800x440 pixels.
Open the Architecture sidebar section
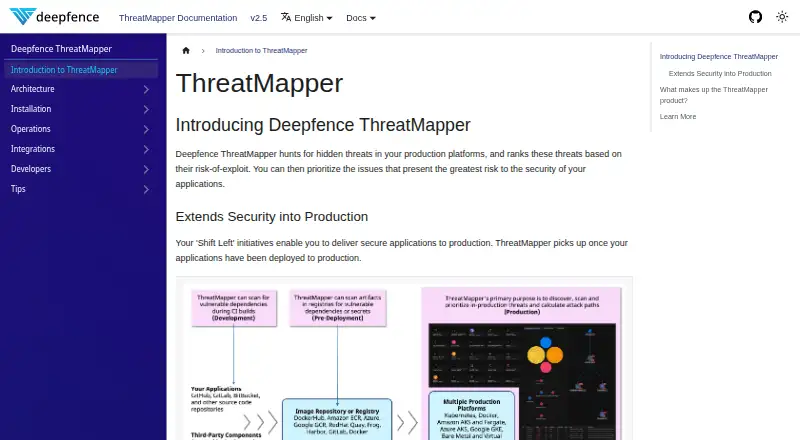33,89
